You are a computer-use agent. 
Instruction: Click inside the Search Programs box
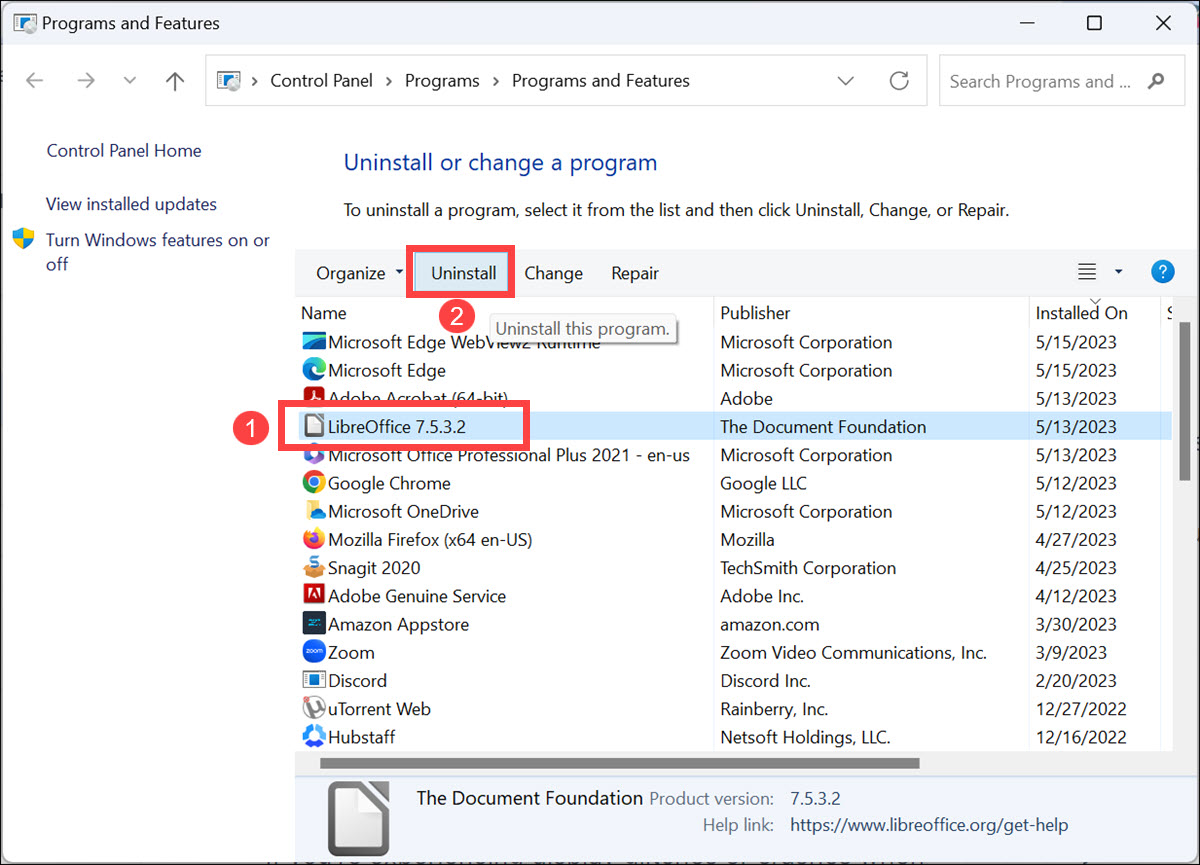point(1040,81)
